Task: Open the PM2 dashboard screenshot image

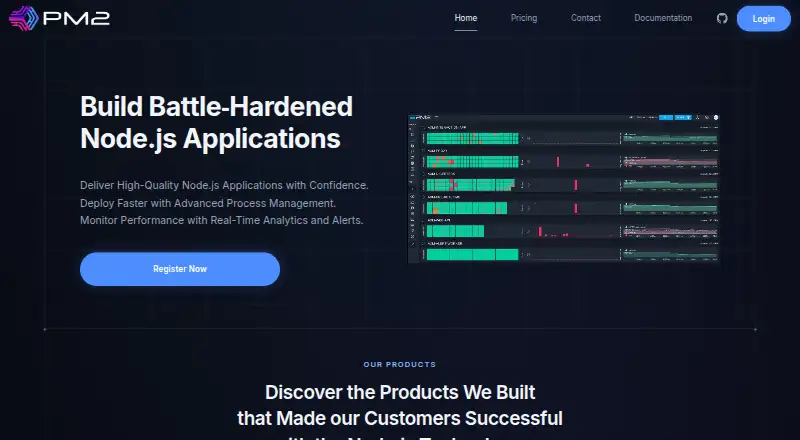Action: (564, 188)
